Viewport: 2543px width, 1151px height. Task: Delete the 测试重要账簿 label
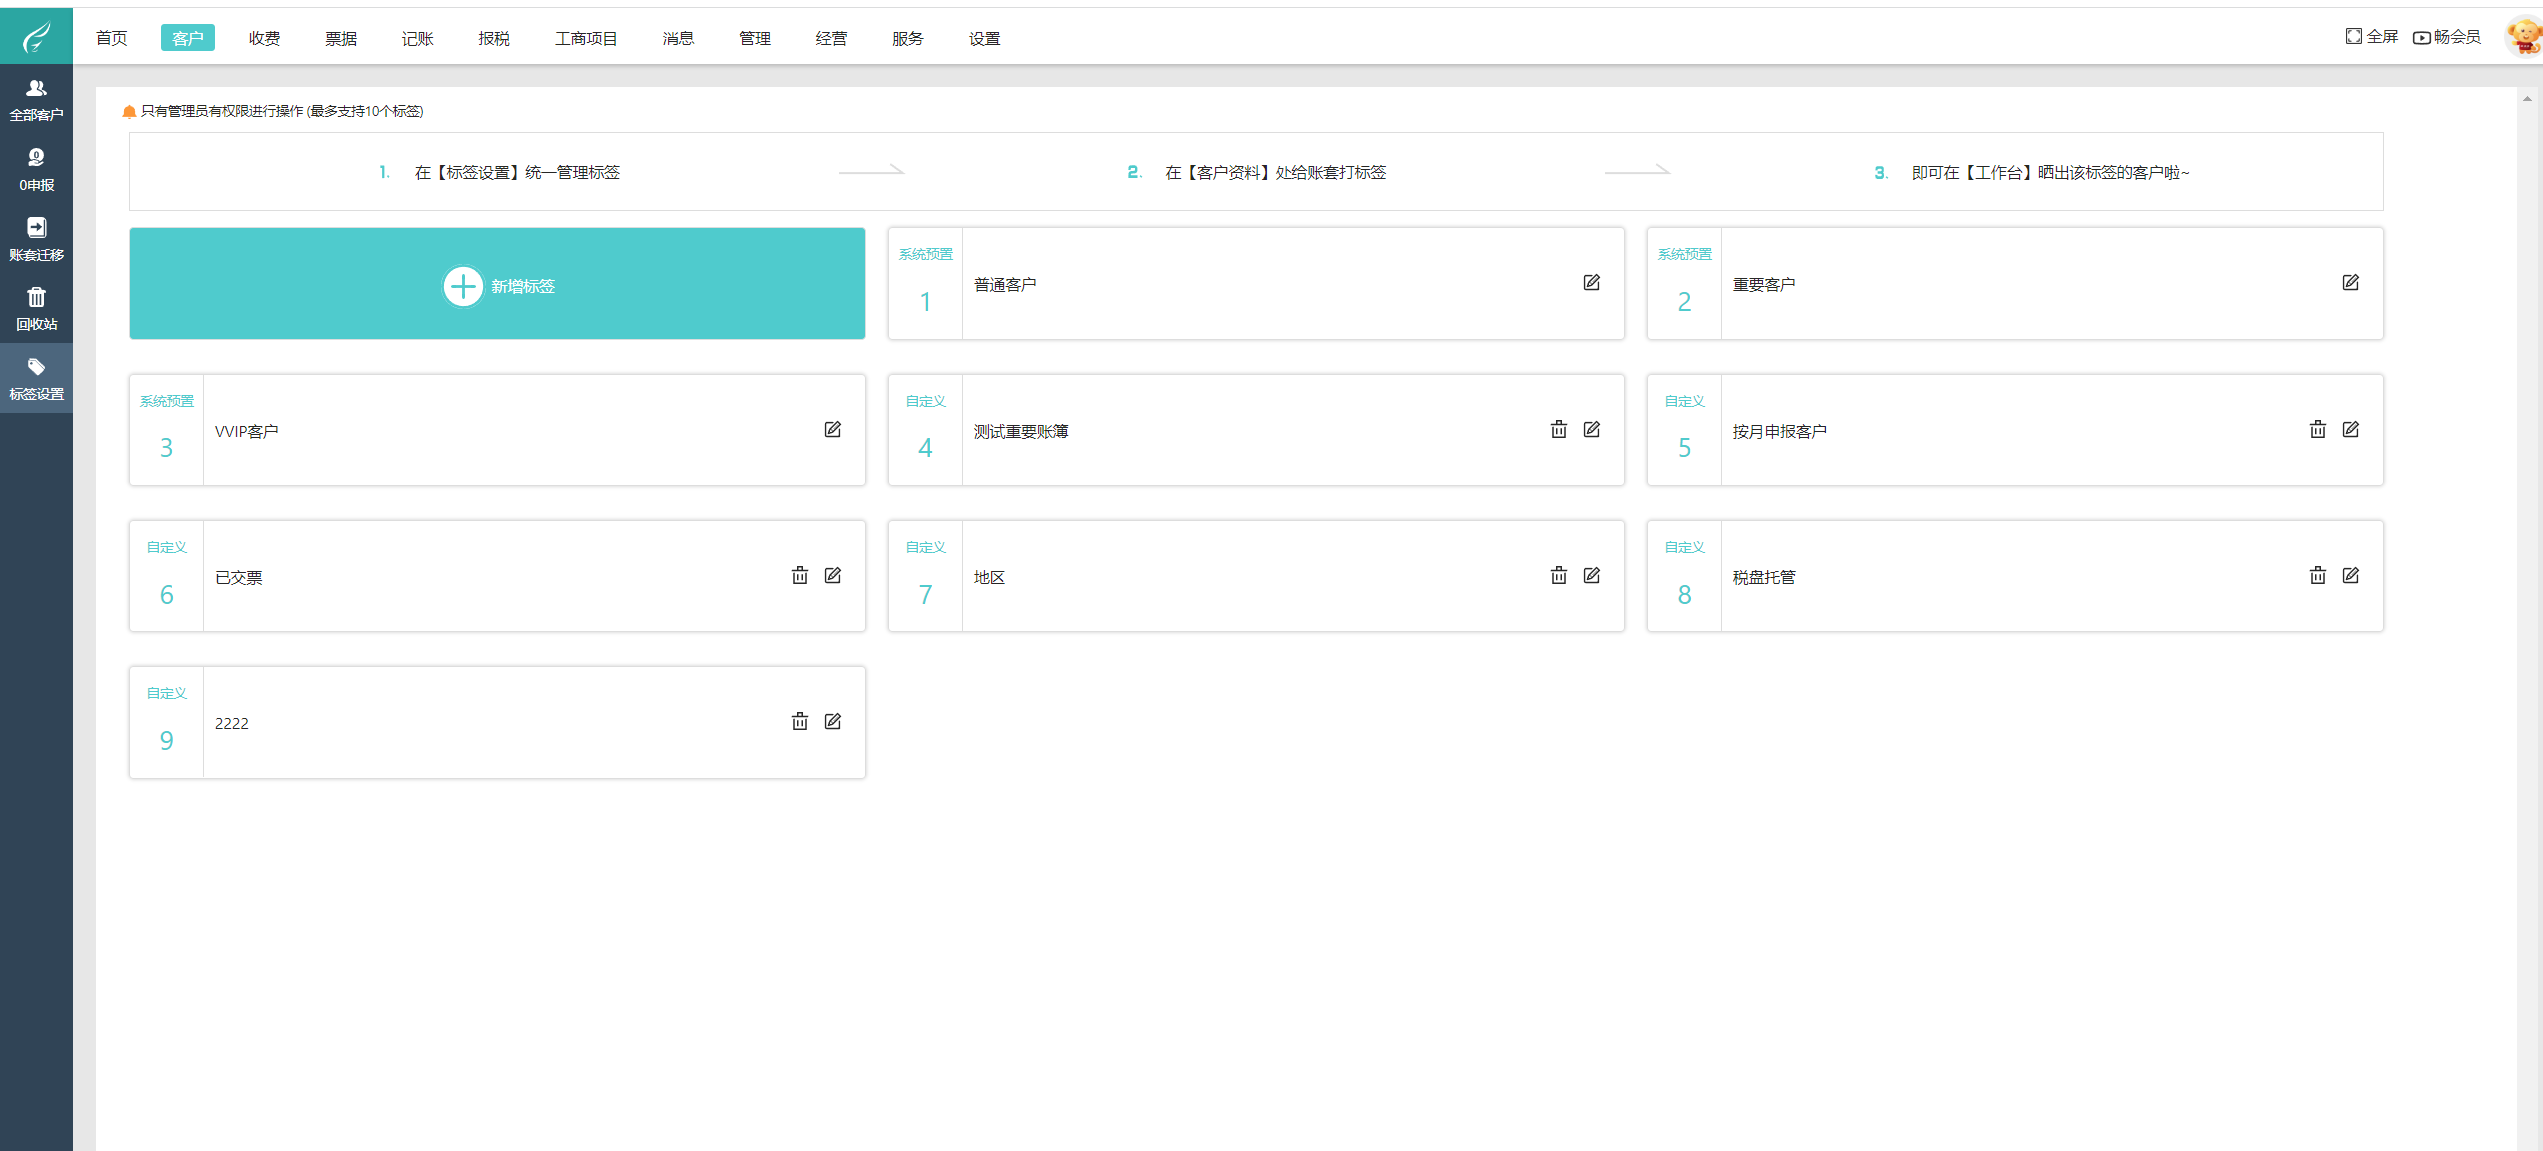(1559, 430)
